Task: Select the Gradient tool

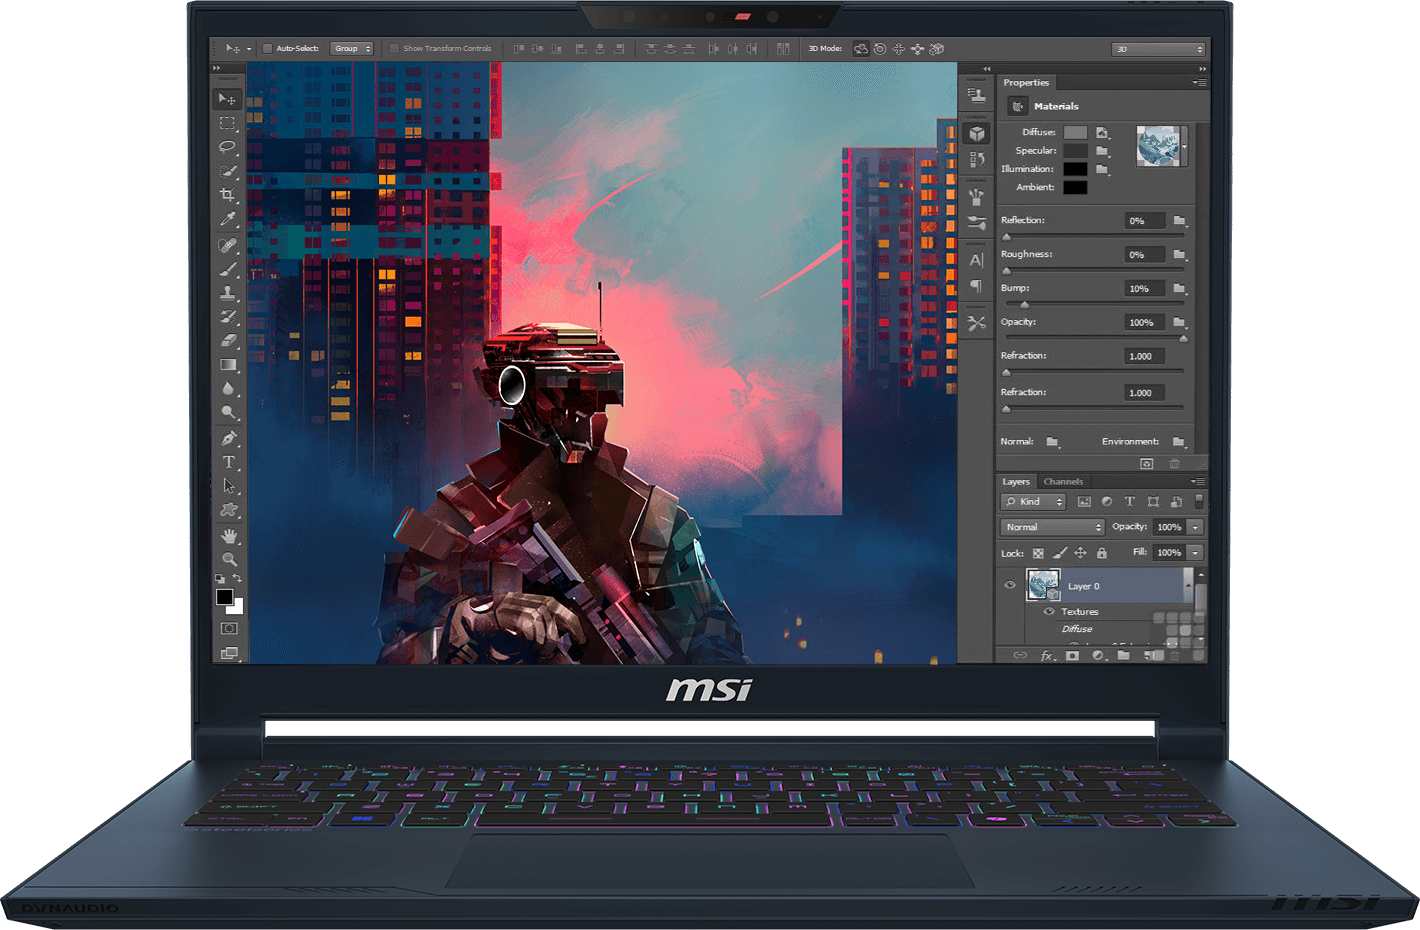Action: [227, 364]
